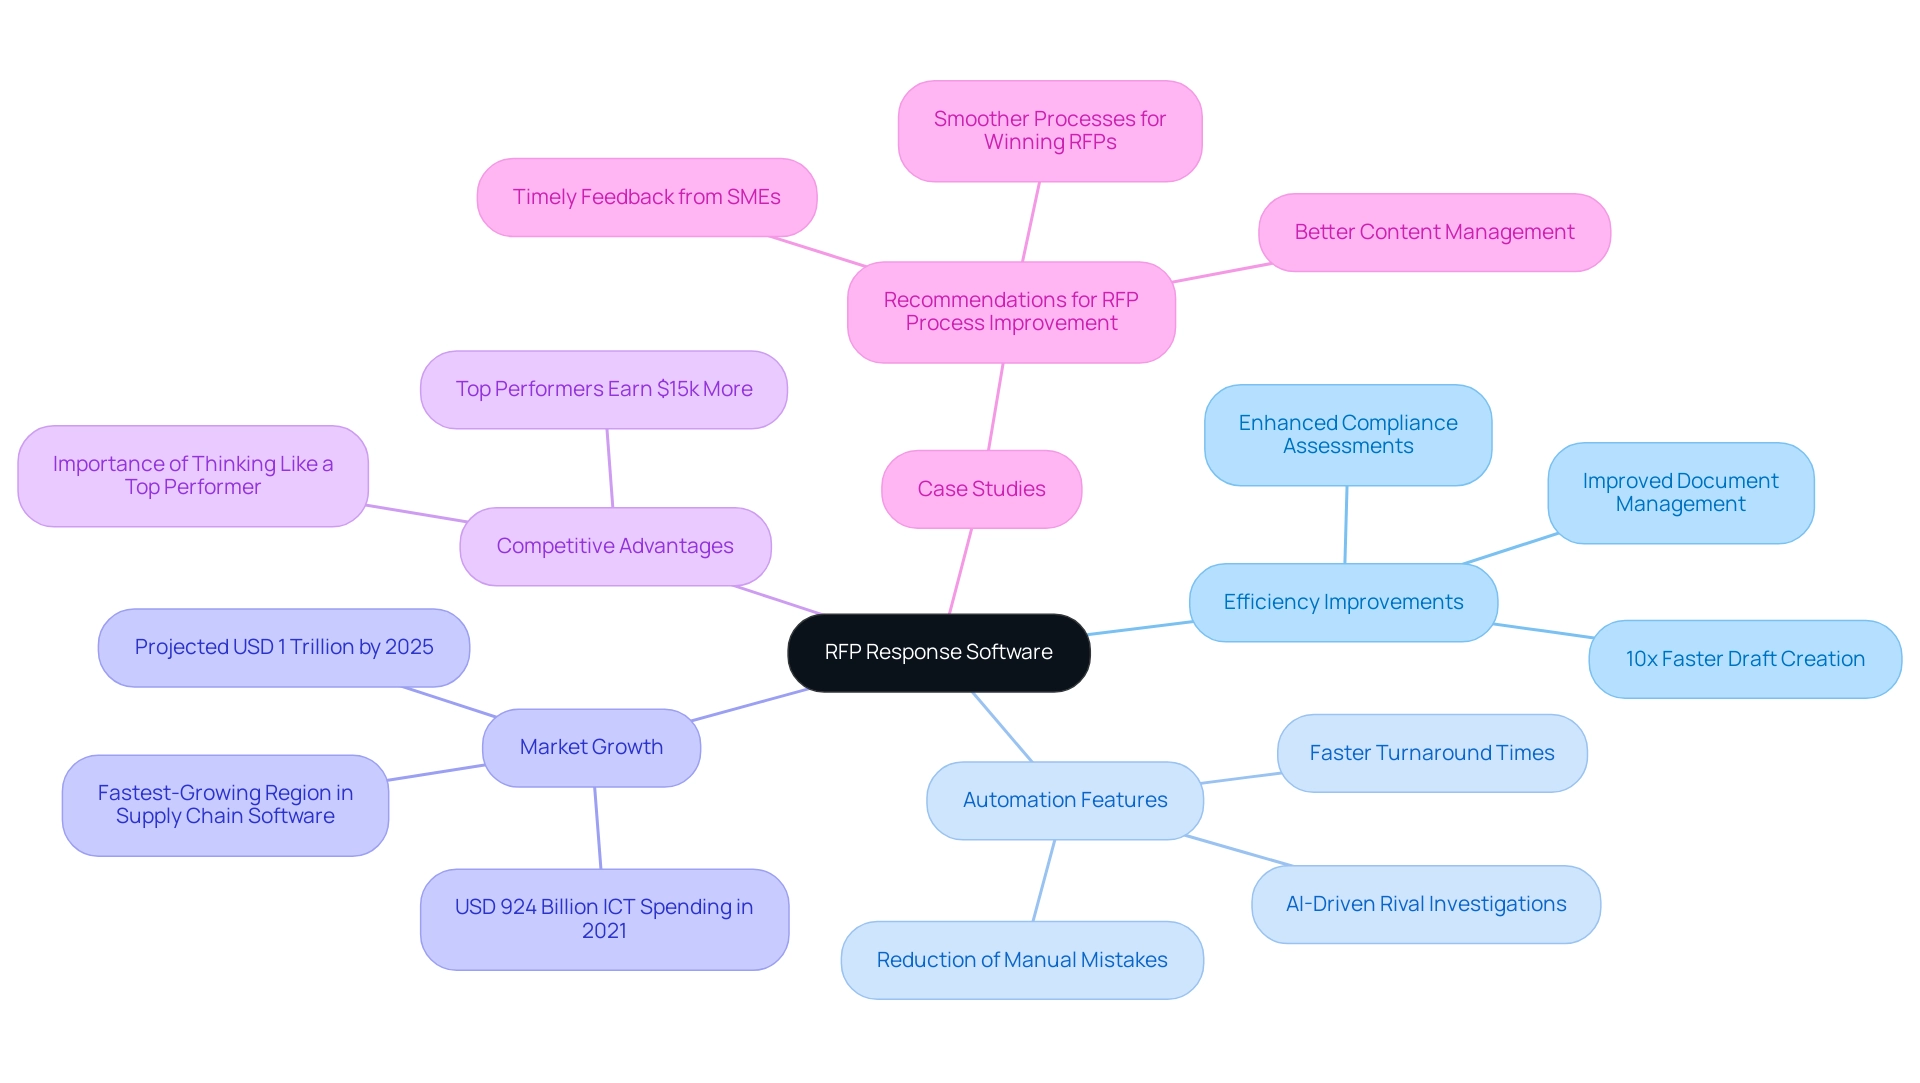Screen dimensions: 1920x1083
Task: Toggle the Case Studies node collapse
Action: [x=943, y=524]
